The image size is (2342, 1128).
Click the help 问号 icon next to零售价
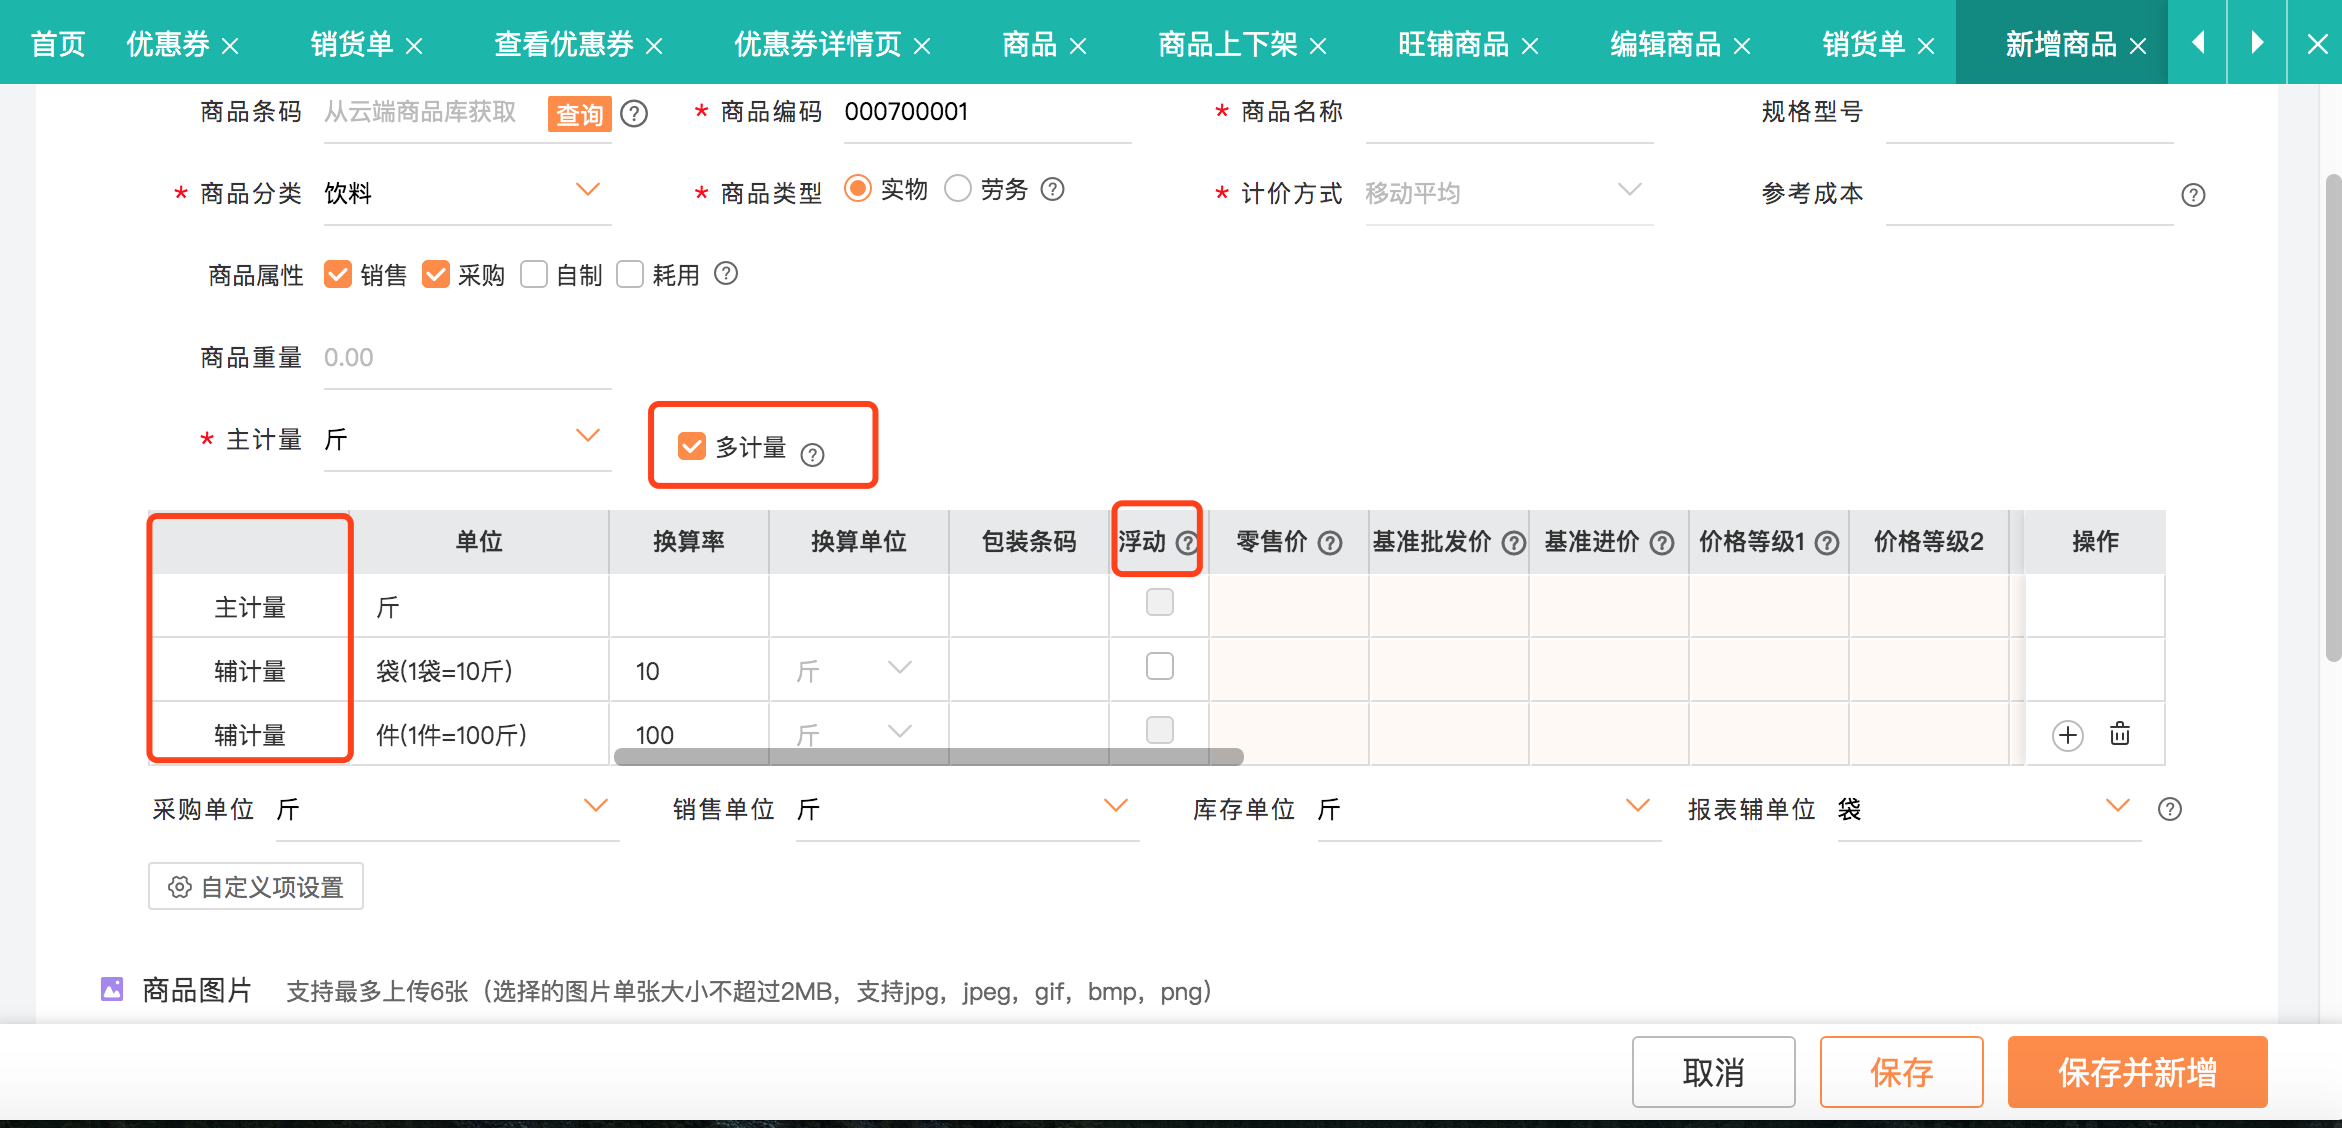tap(1338, 541)
